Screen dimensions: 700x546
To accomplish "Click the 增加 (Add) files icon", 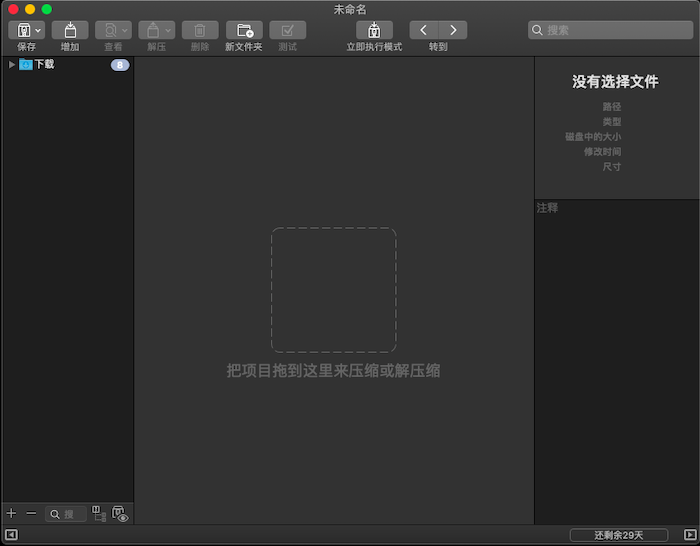I will click(70, 31).
